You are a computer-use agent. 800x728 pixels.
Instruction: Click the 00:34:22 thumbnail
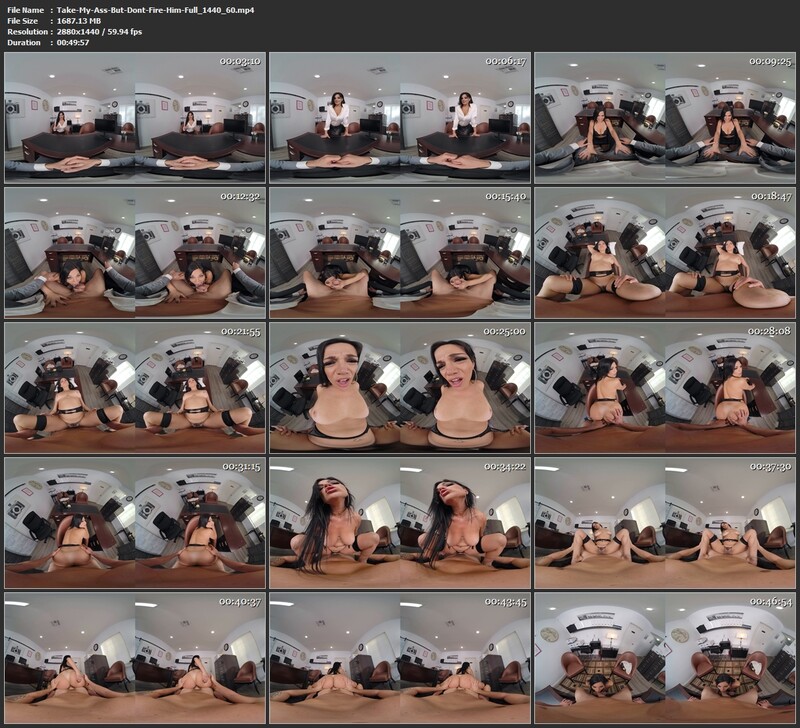pyautogui.click(x=400, y=523)
